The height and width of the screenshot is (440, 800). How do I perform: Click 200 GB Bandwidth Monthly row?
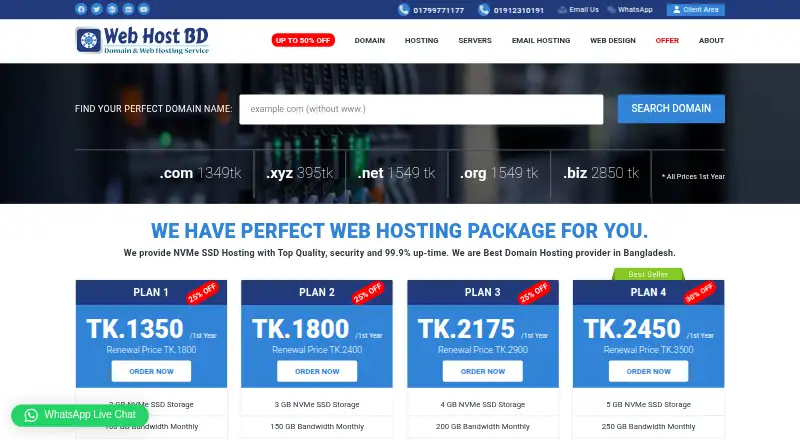coord(483,427)
